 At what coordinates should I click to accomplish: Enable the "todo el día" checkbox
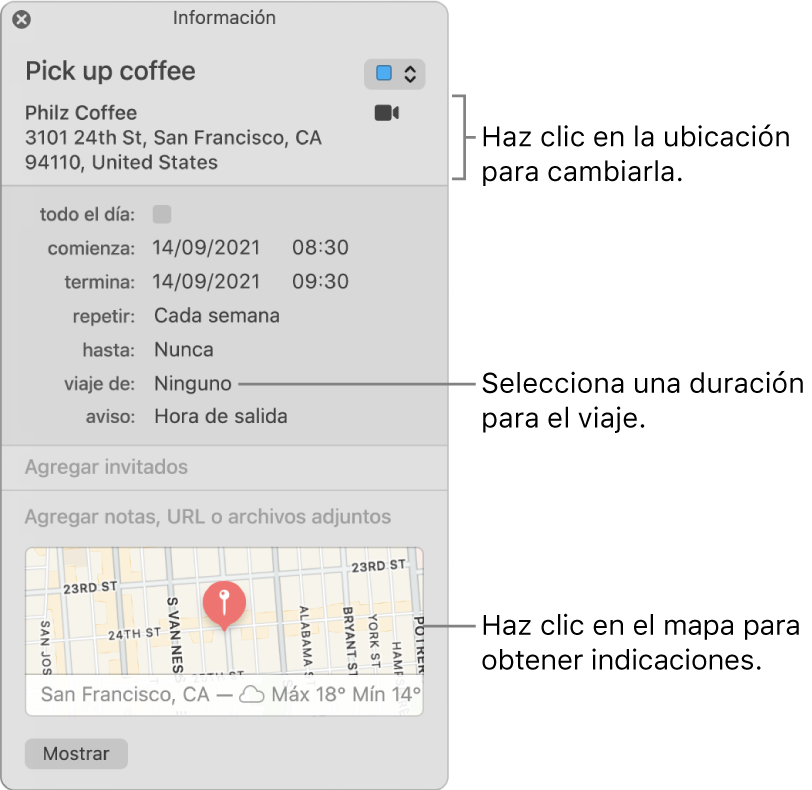pos(161,214)
